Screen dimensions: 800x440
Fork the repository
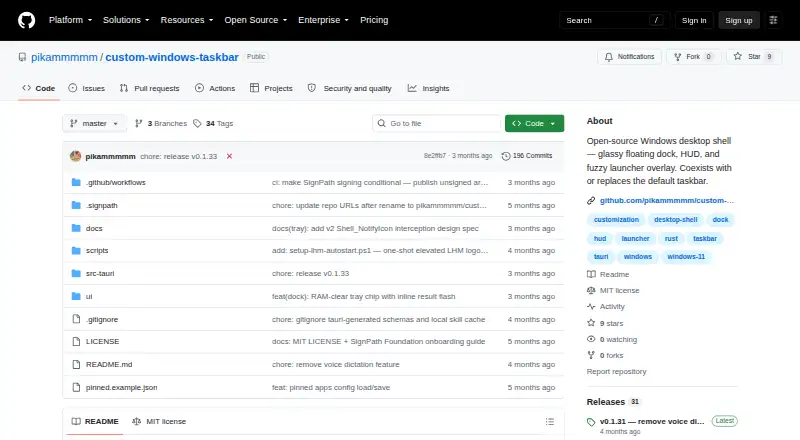tap(693, 57)
